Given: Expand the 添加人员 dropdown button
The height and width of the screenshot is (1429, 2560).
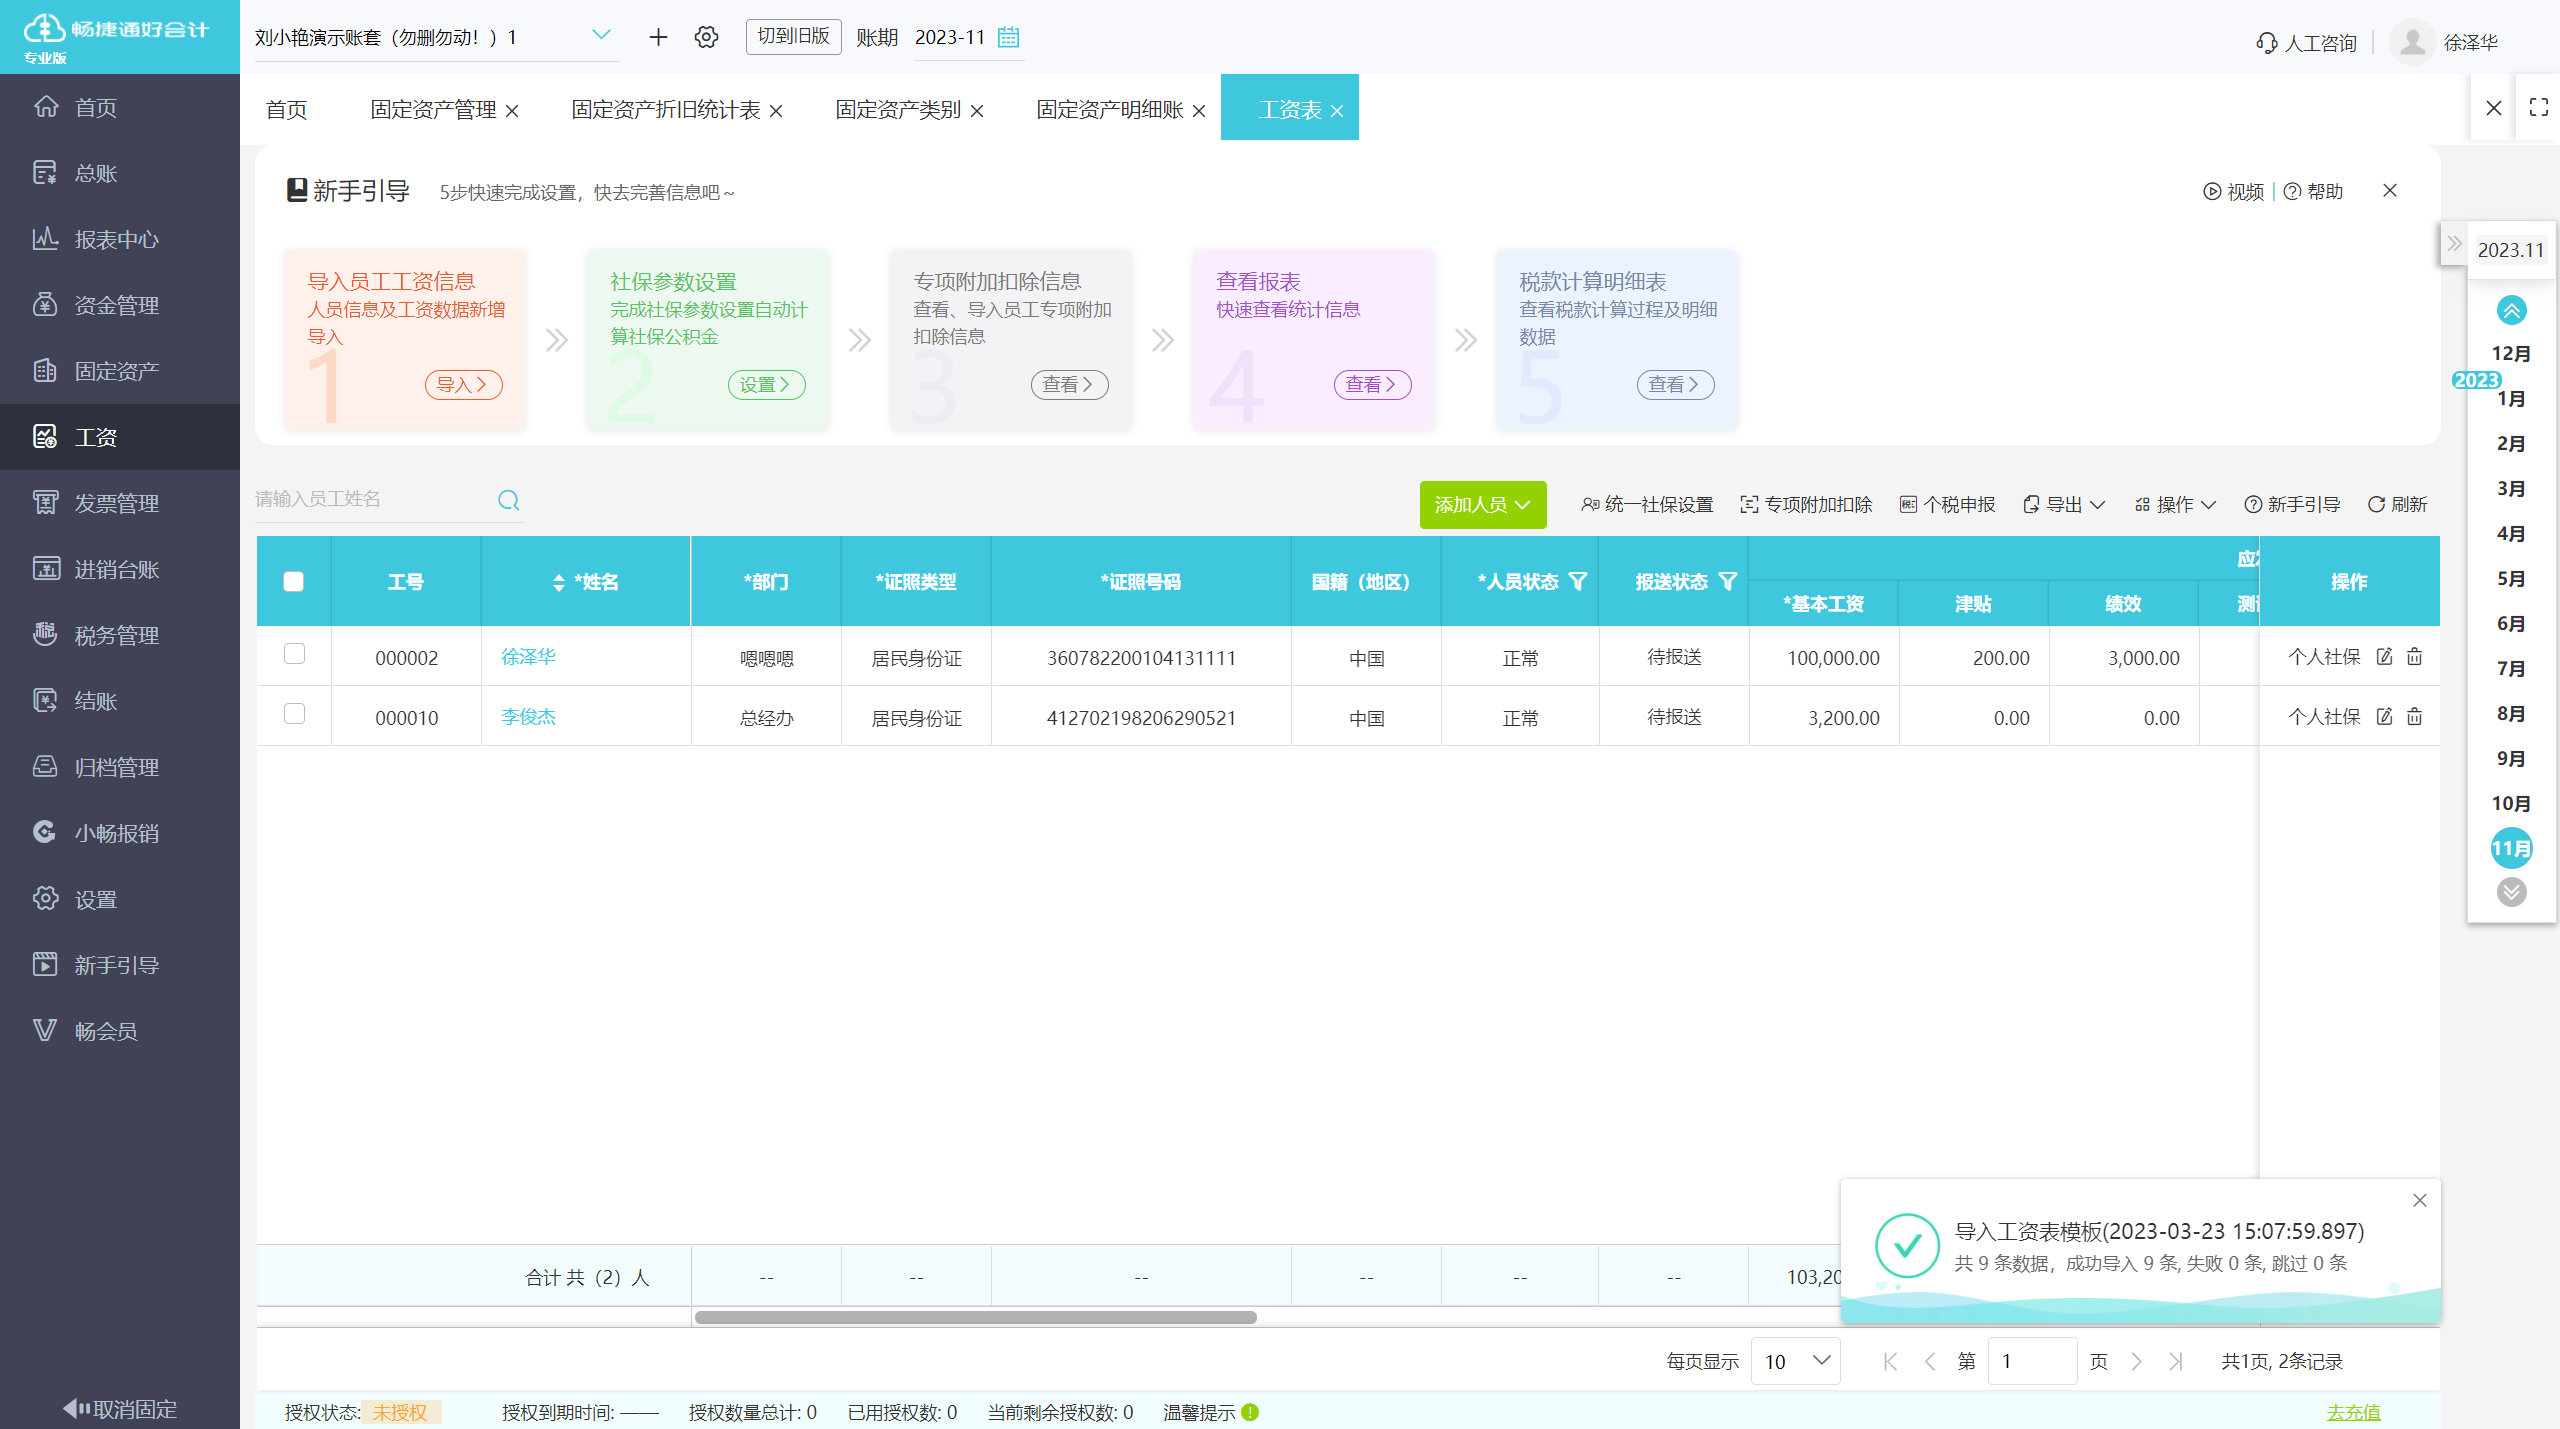Looking at the screenshot, I should point(1528,506).
